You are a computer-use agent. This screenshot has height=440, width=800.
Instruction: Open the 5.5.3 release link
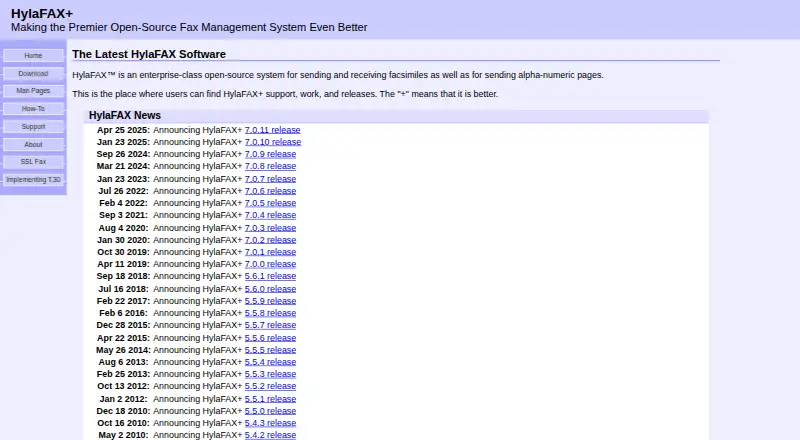point(270,374)
